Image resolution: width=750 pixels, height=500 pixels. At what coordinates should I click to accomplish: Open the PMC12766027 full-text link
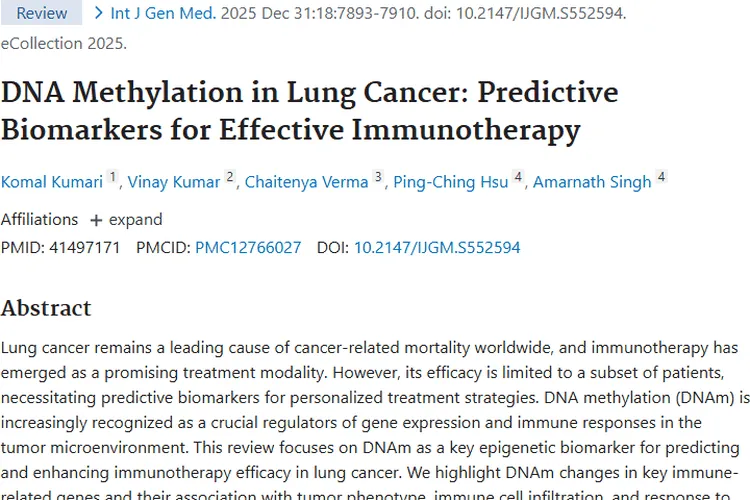248,247
